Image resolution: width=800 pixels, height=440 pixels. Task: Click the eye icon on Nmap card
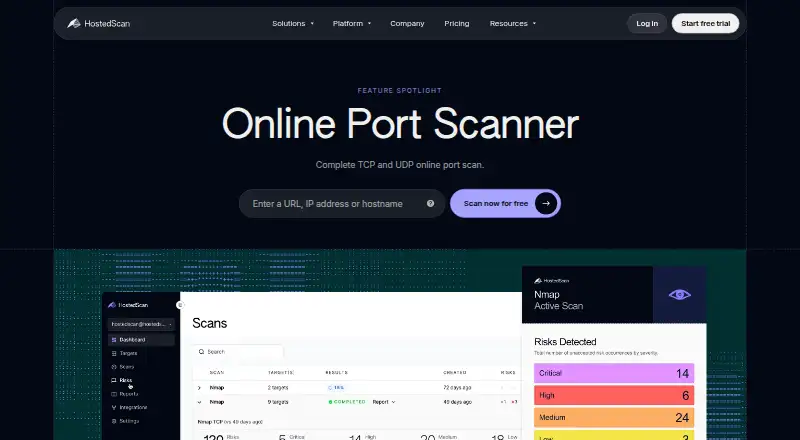point(680,295)
